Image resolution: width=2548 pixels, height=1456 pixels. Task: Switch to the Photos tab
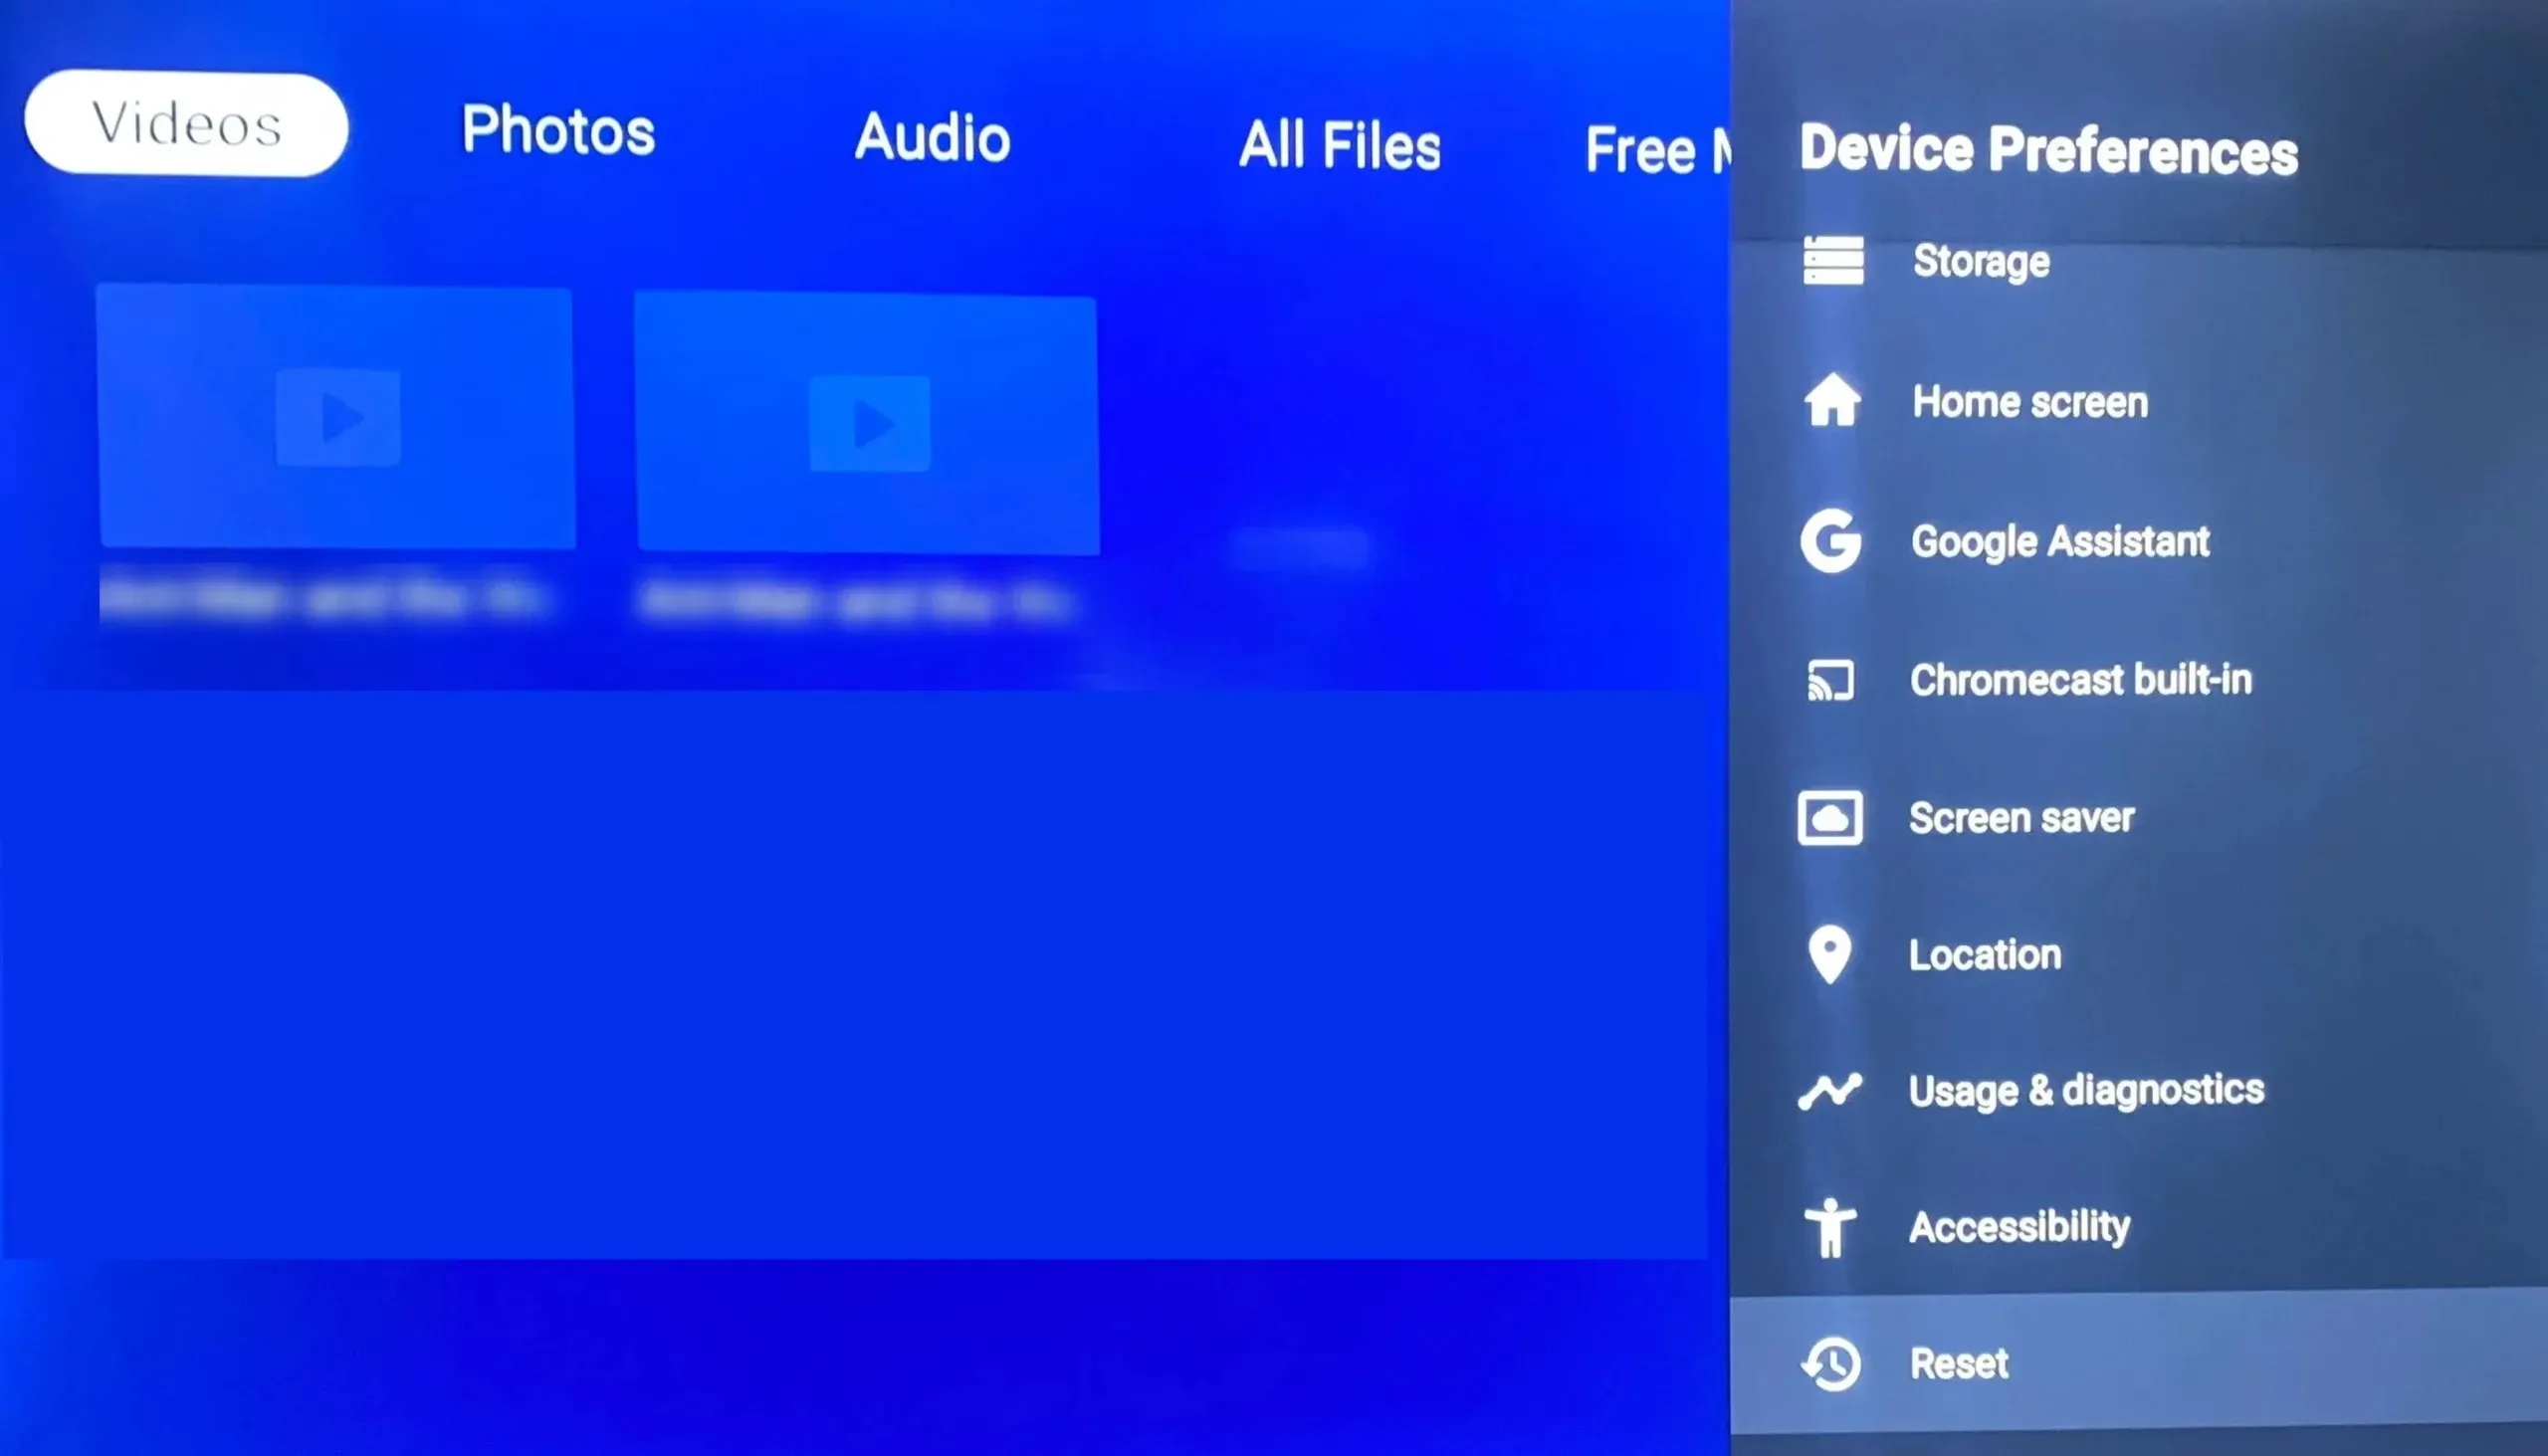(x=556, y=131)
